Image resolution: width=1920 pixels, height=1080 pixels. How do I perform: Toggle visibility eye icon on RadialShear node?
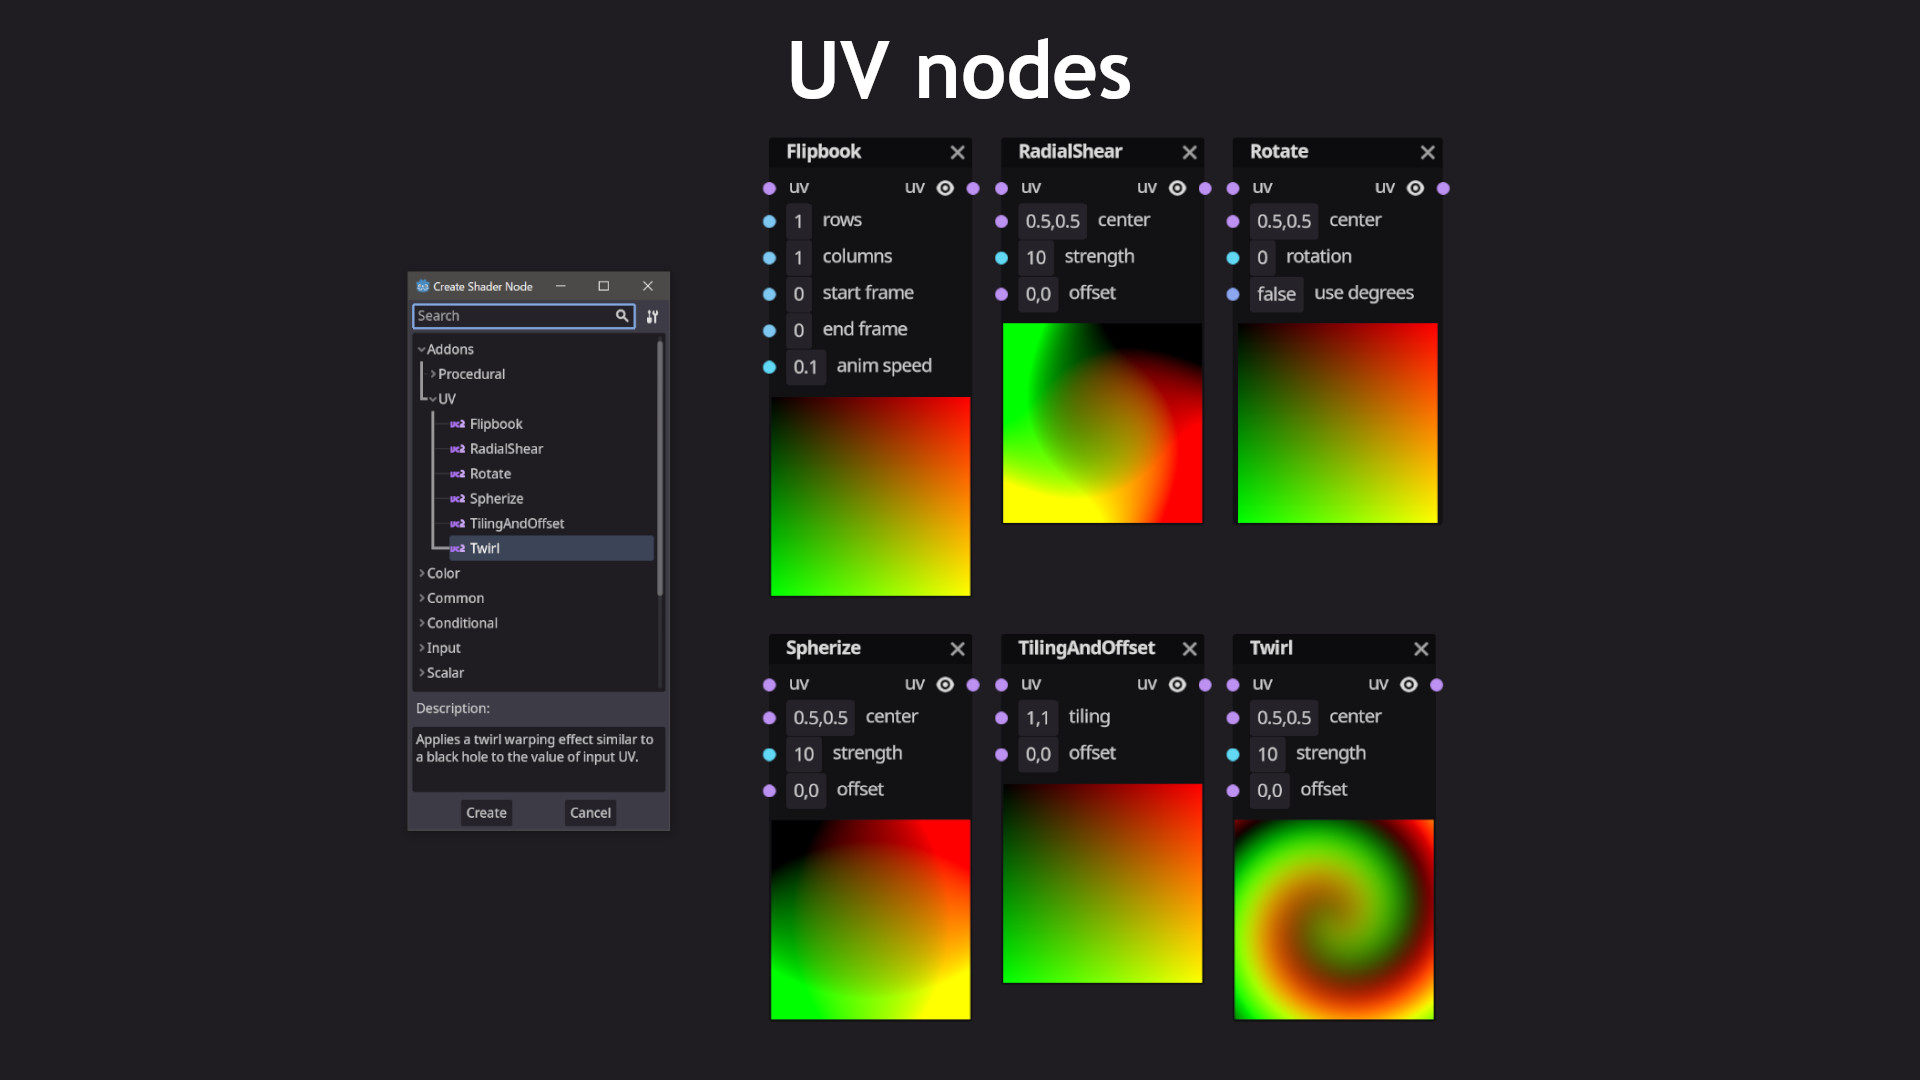pyautogui.click(x=1178, y=187)
